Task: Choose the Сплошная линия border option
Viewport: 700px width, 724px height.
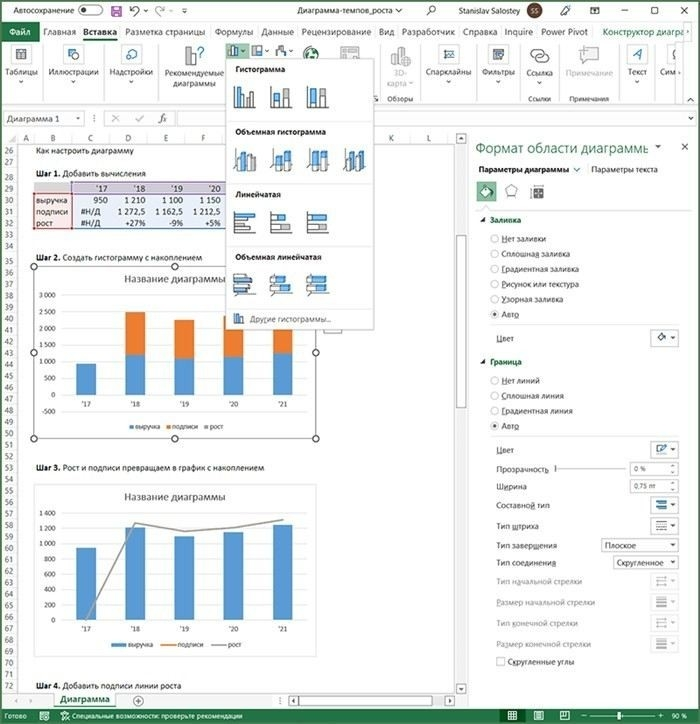Action: pyautogui.click(x=496, y=396)
